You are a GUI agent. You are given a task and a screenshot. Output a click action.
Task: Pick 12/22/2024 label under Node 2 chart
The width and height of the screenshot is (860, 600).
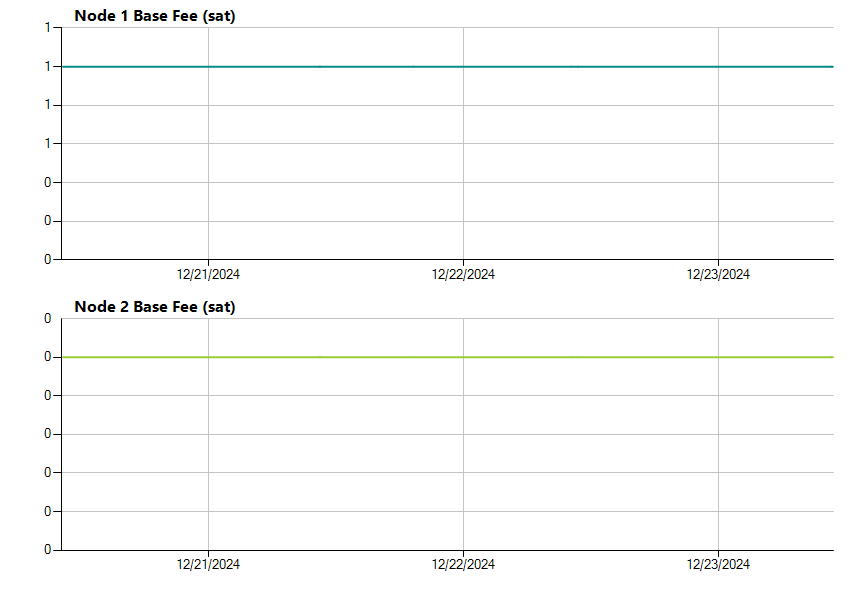coord(463,564)
